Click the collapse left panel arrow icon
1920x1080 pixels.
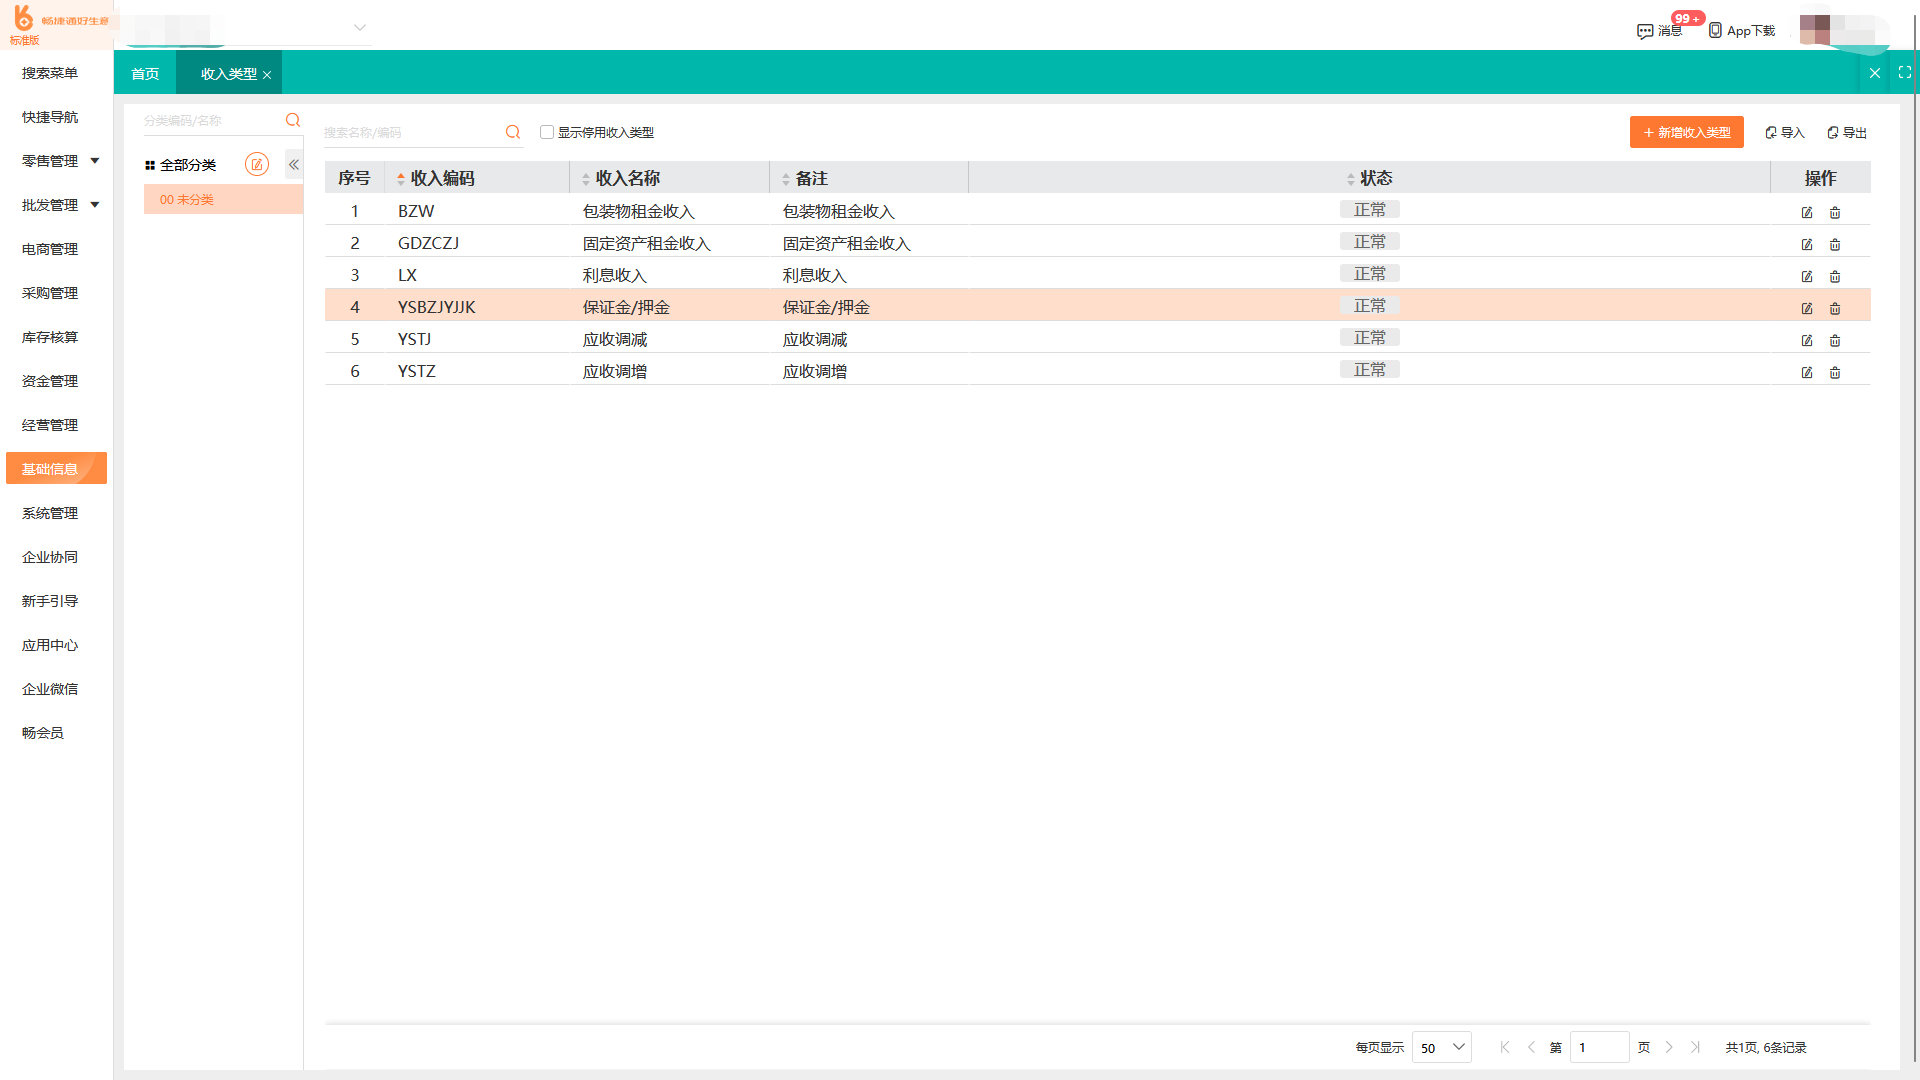(x=294, y=162)
